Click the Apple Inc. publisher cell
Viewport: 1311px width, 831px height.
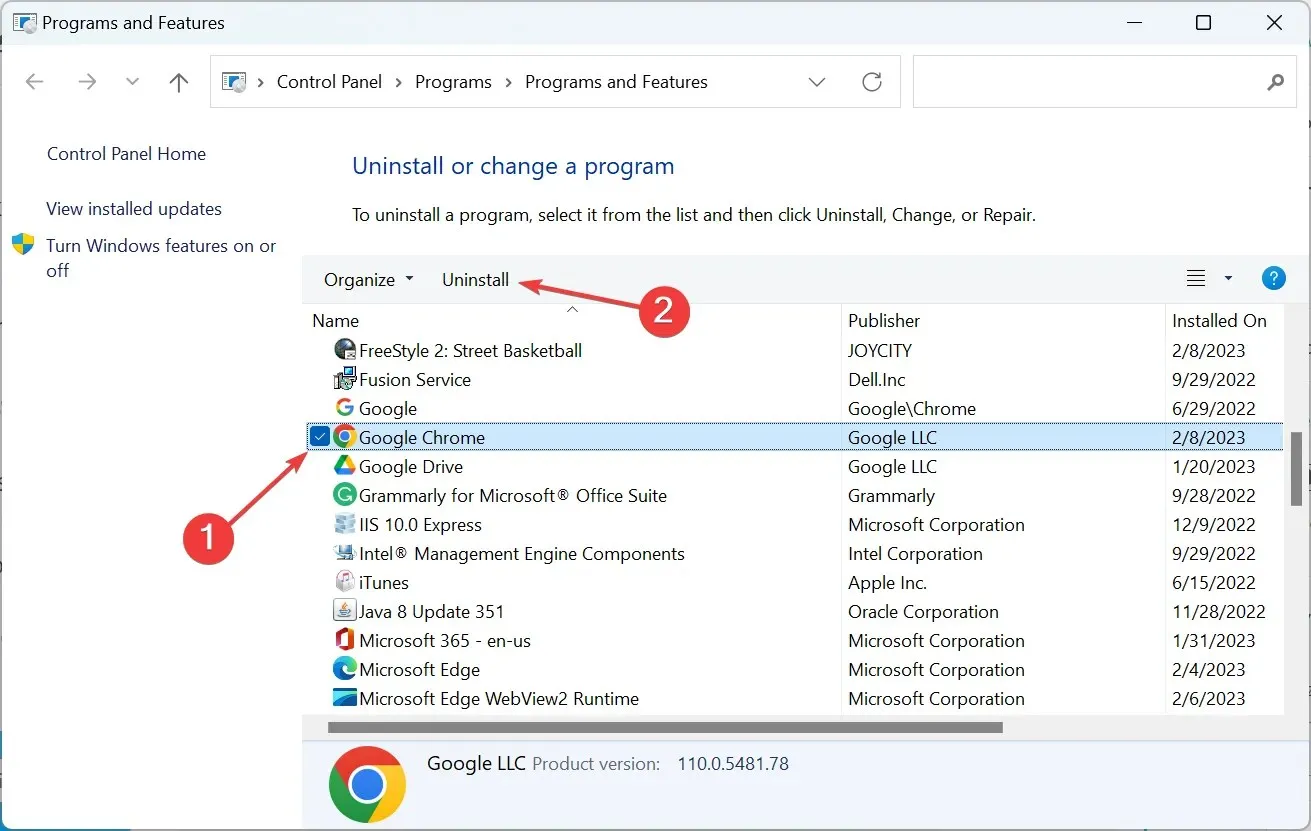pos(888,582)
